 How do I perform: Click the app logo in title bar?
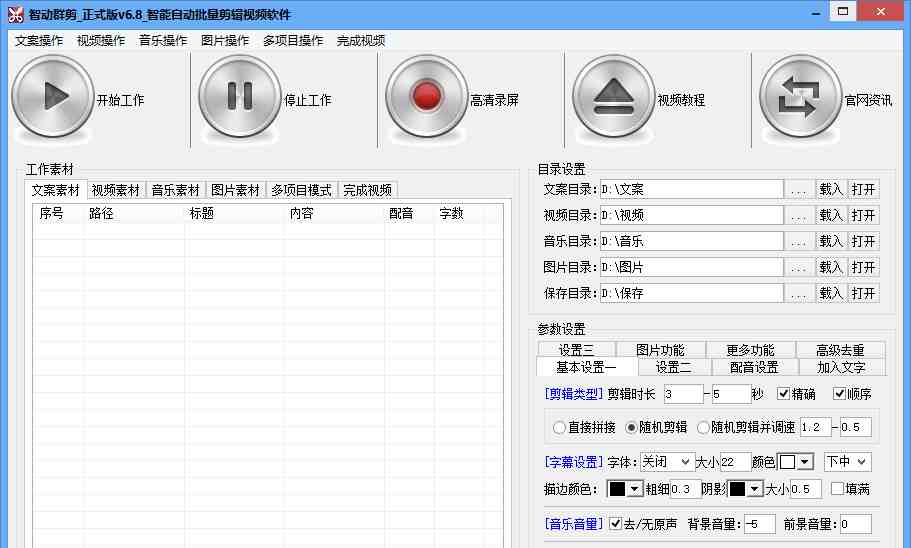pyautogui.click(x=15, y=15)
